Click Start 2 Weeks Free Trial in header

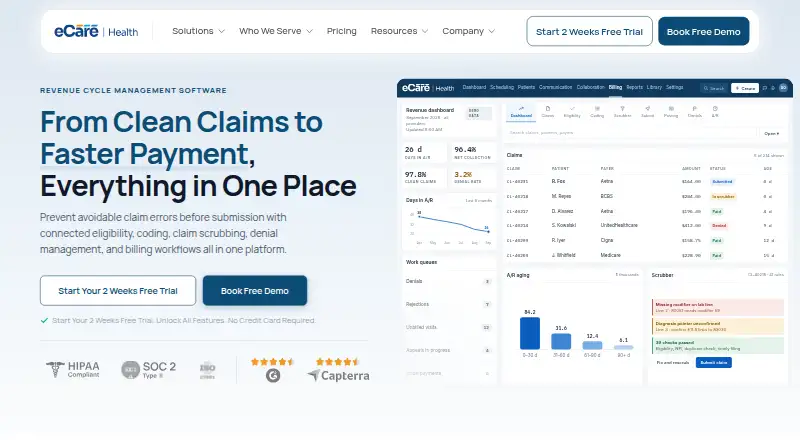[x=589, y=32]
